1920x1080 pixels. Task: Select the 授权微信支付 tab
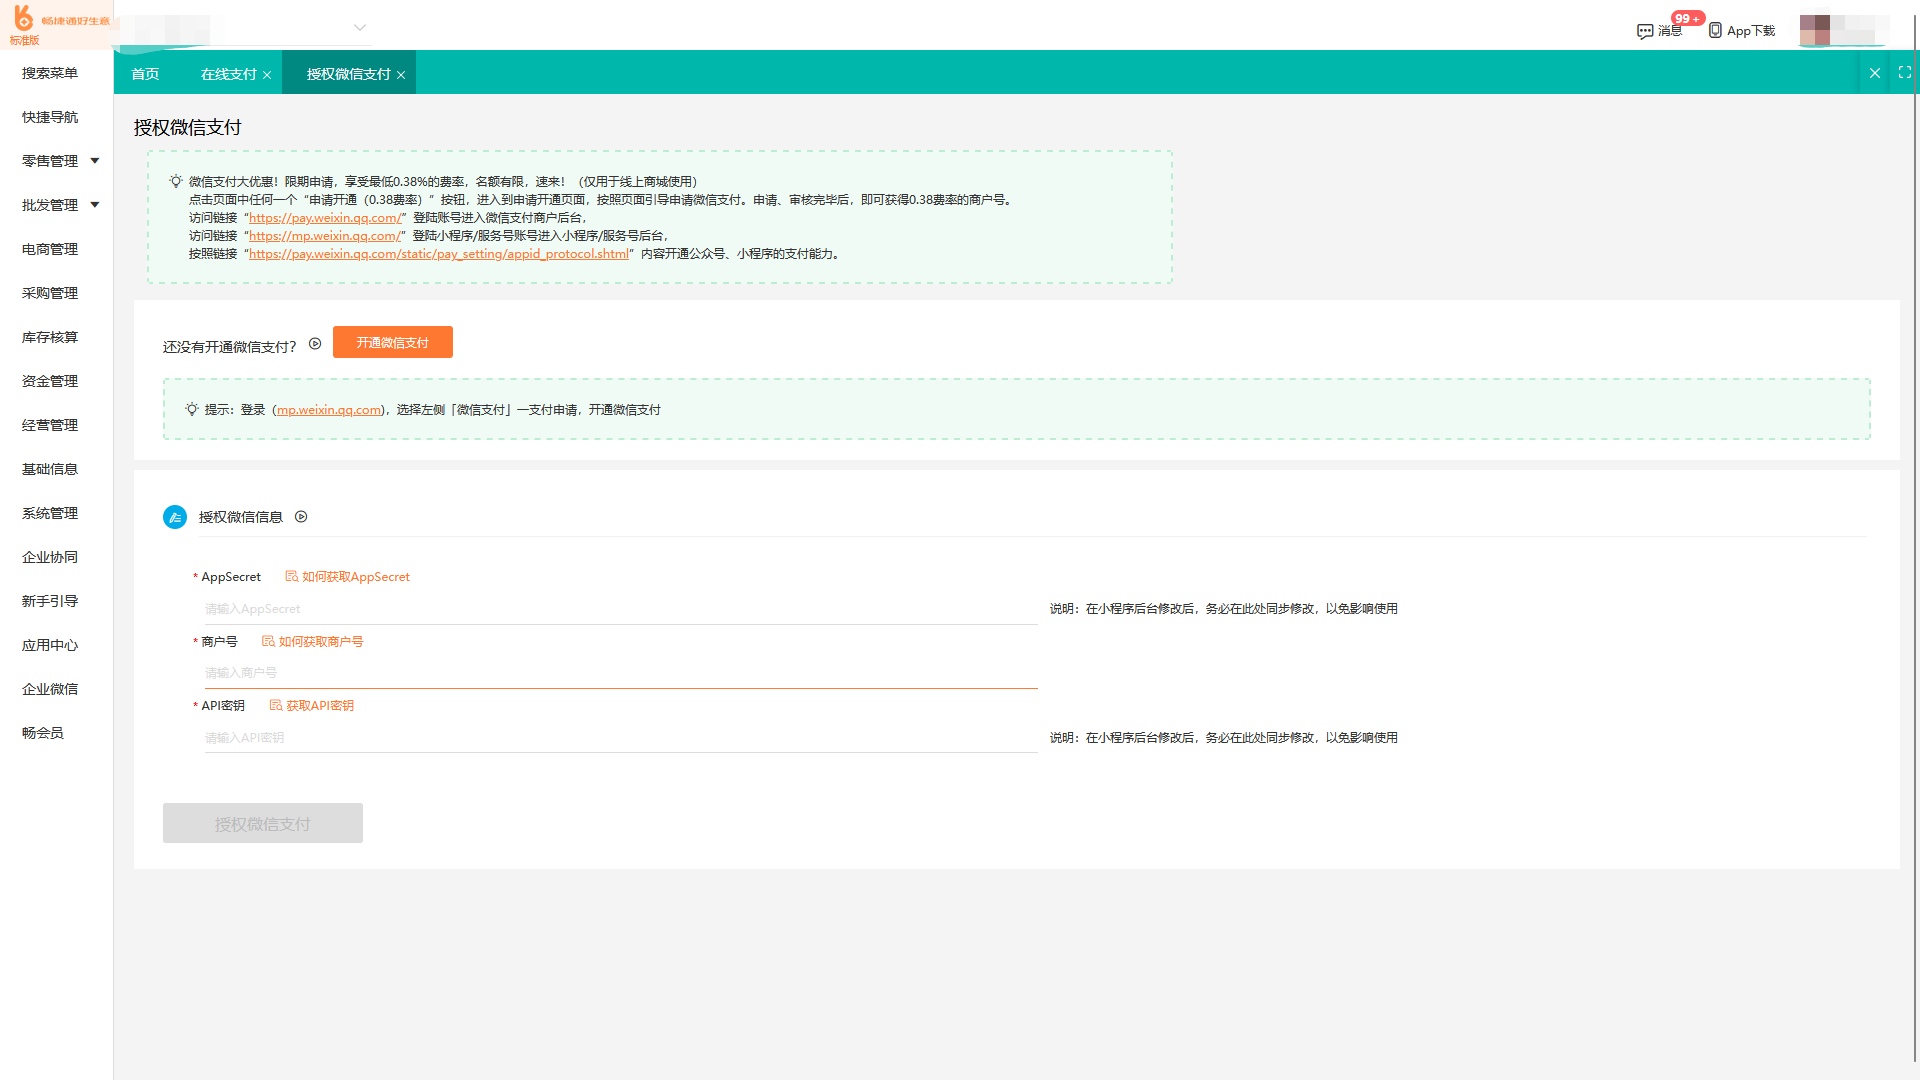pyautogui.click(x=348, y=73)
